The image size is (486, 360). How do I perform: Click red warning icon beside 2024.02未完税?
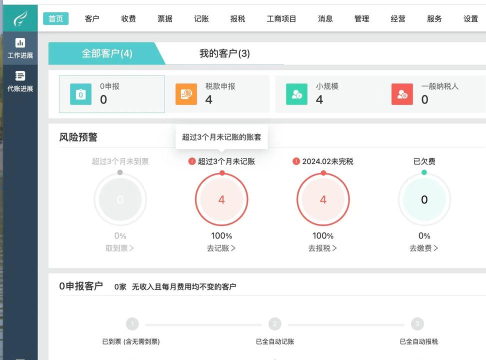[296, 161]
